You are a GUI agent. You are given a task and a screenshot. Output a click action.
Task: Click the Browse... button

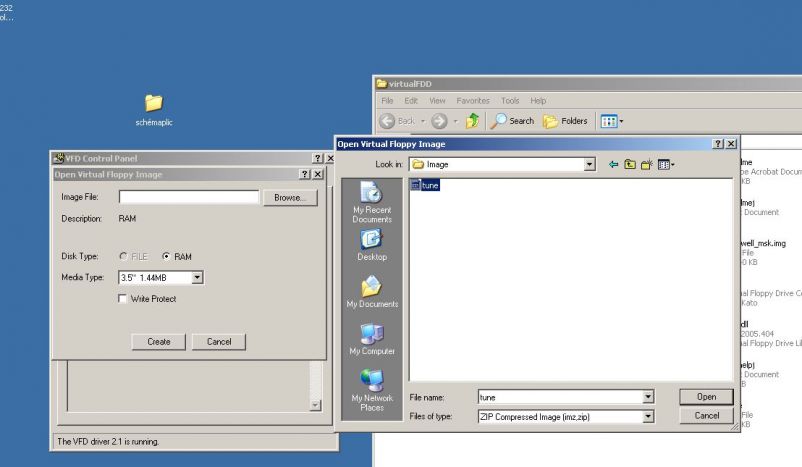(290, 198)
